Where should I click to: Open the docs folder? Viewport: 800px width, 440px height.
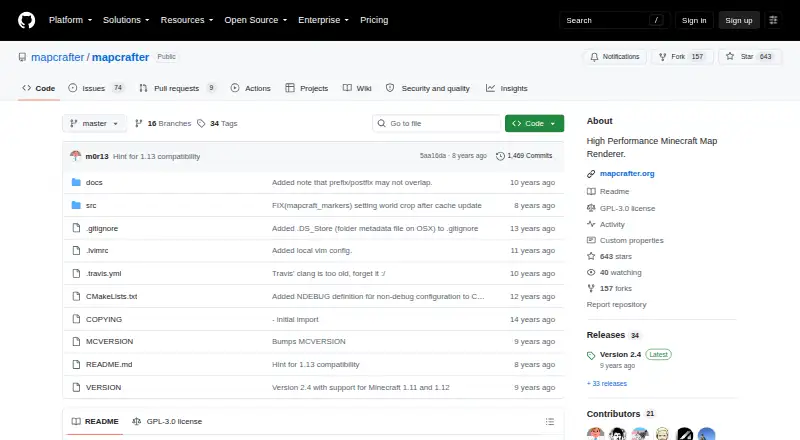point(94,182)
